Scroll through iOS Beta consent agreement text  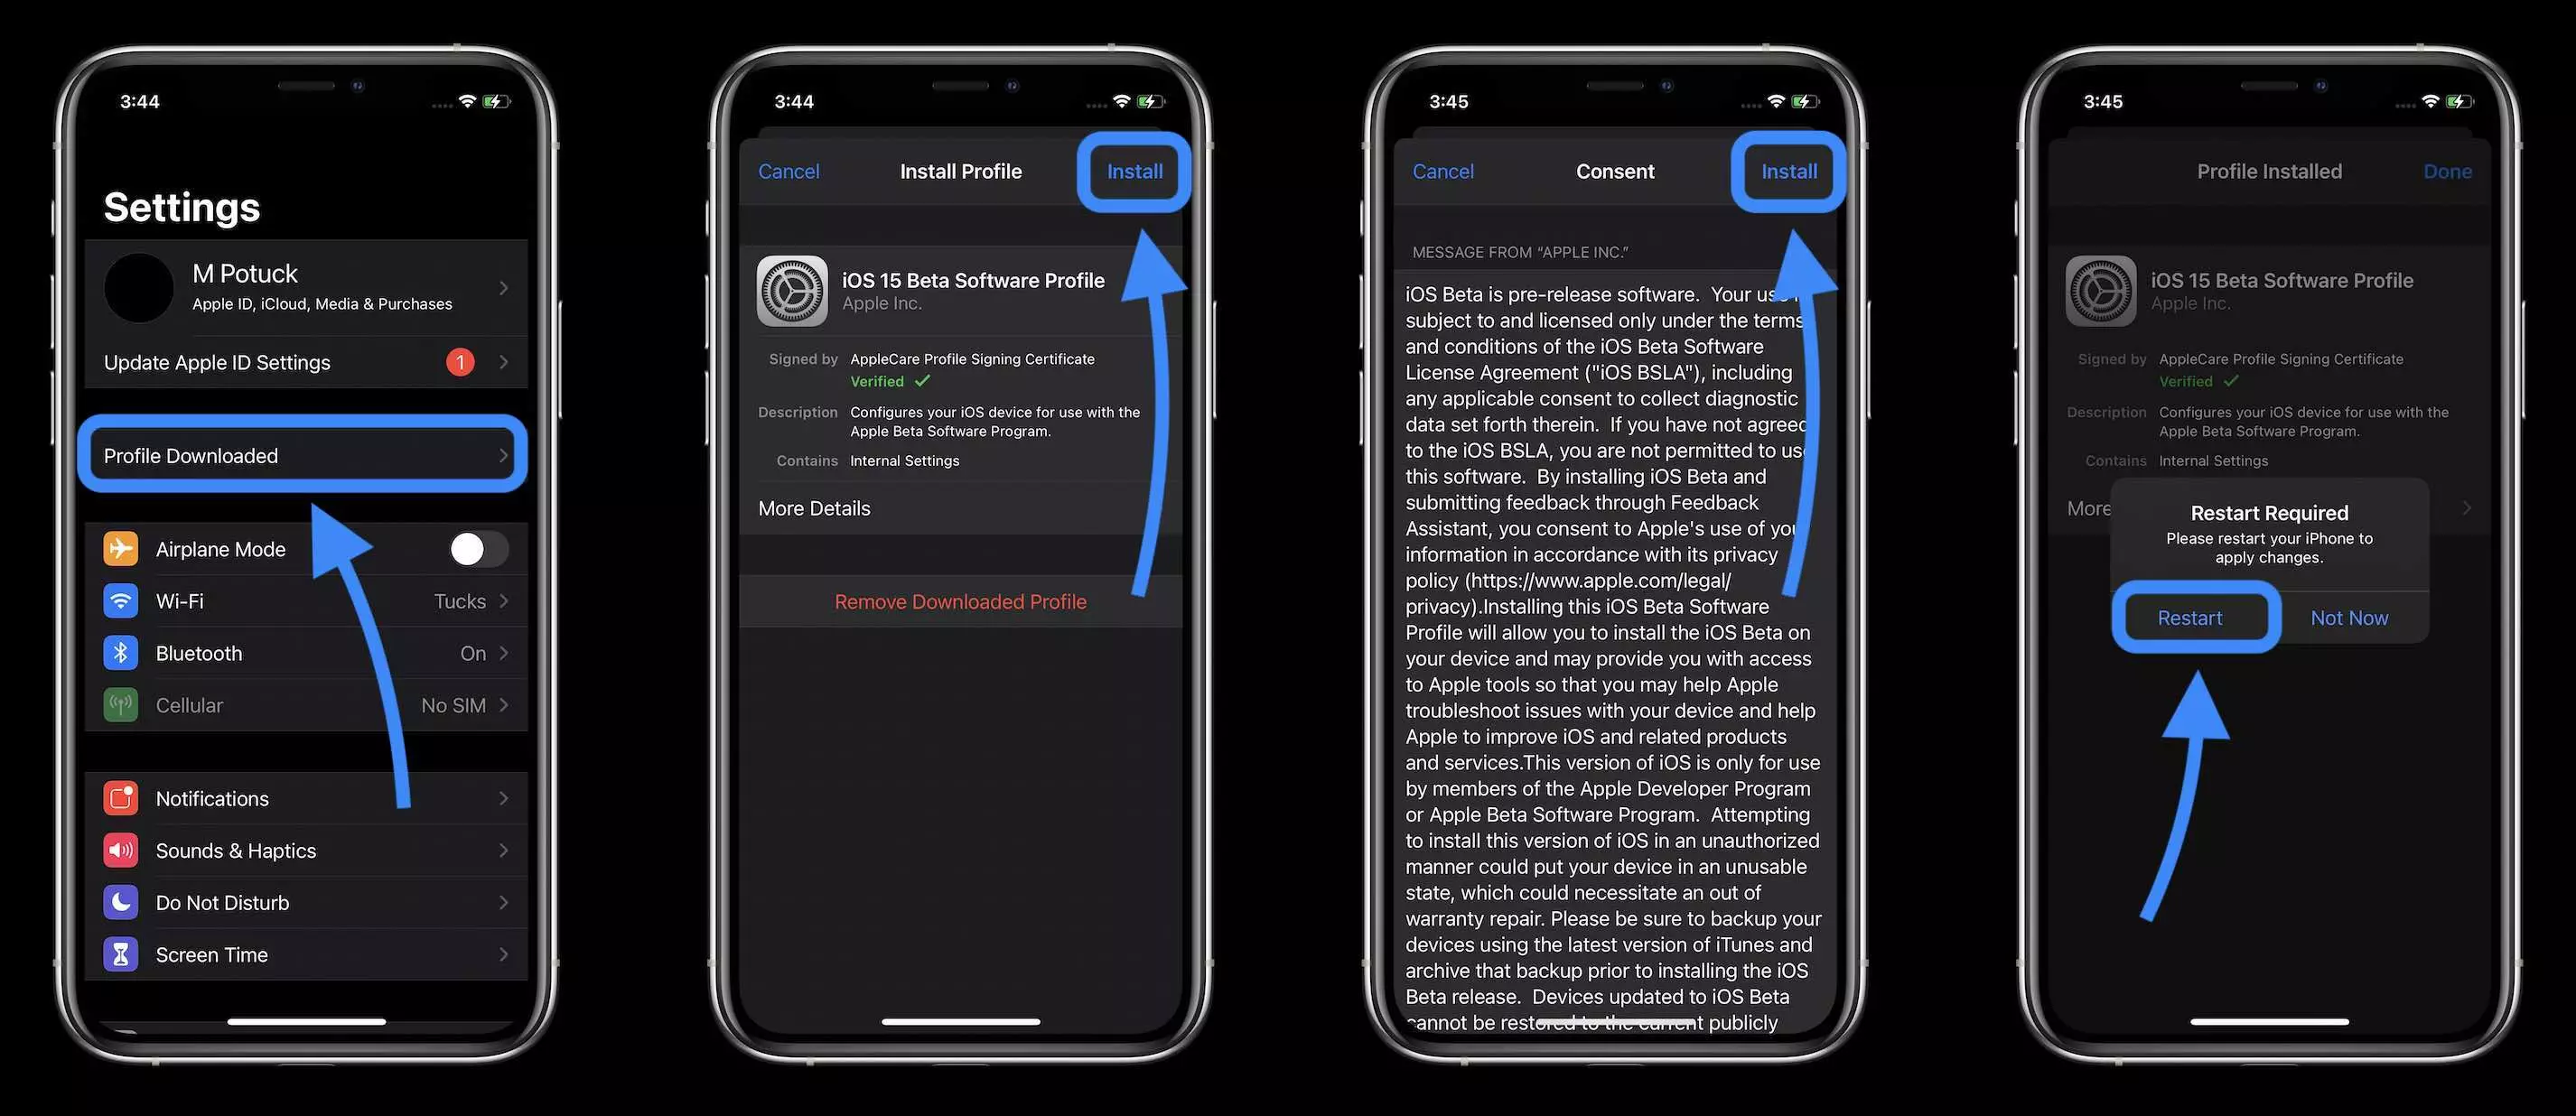(1615, 656)
